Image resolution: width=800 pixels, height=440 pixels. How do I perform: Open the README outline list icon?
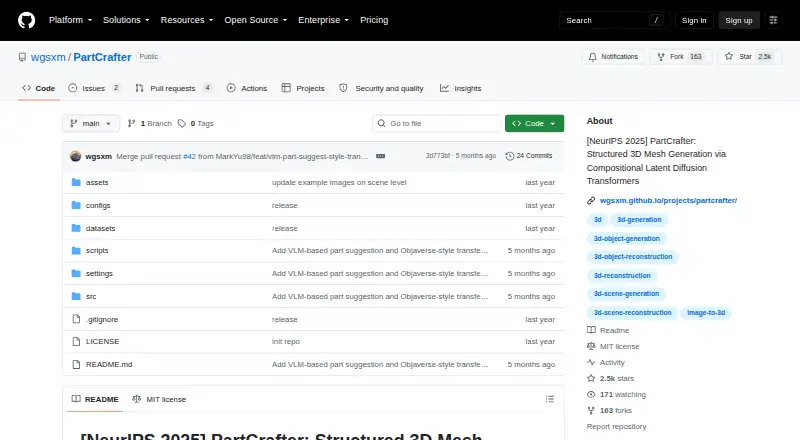(x=549, y=399)
